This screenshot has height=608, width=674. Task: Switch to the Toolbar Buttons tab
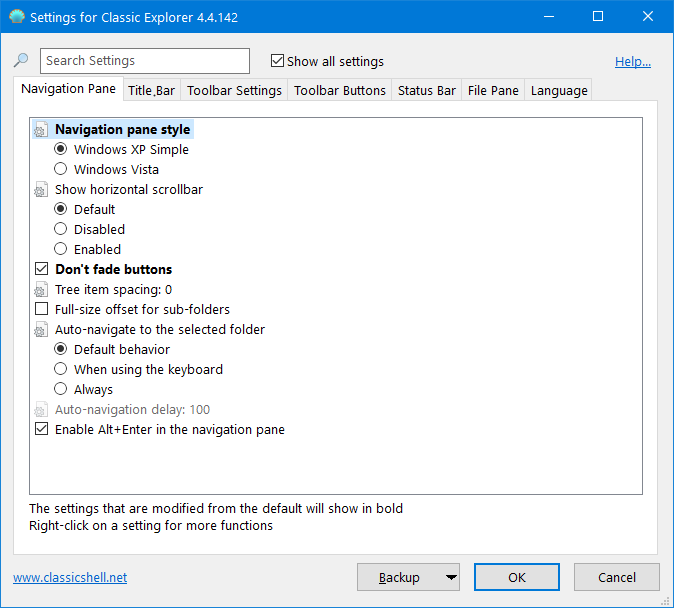[x=339, y=90]
